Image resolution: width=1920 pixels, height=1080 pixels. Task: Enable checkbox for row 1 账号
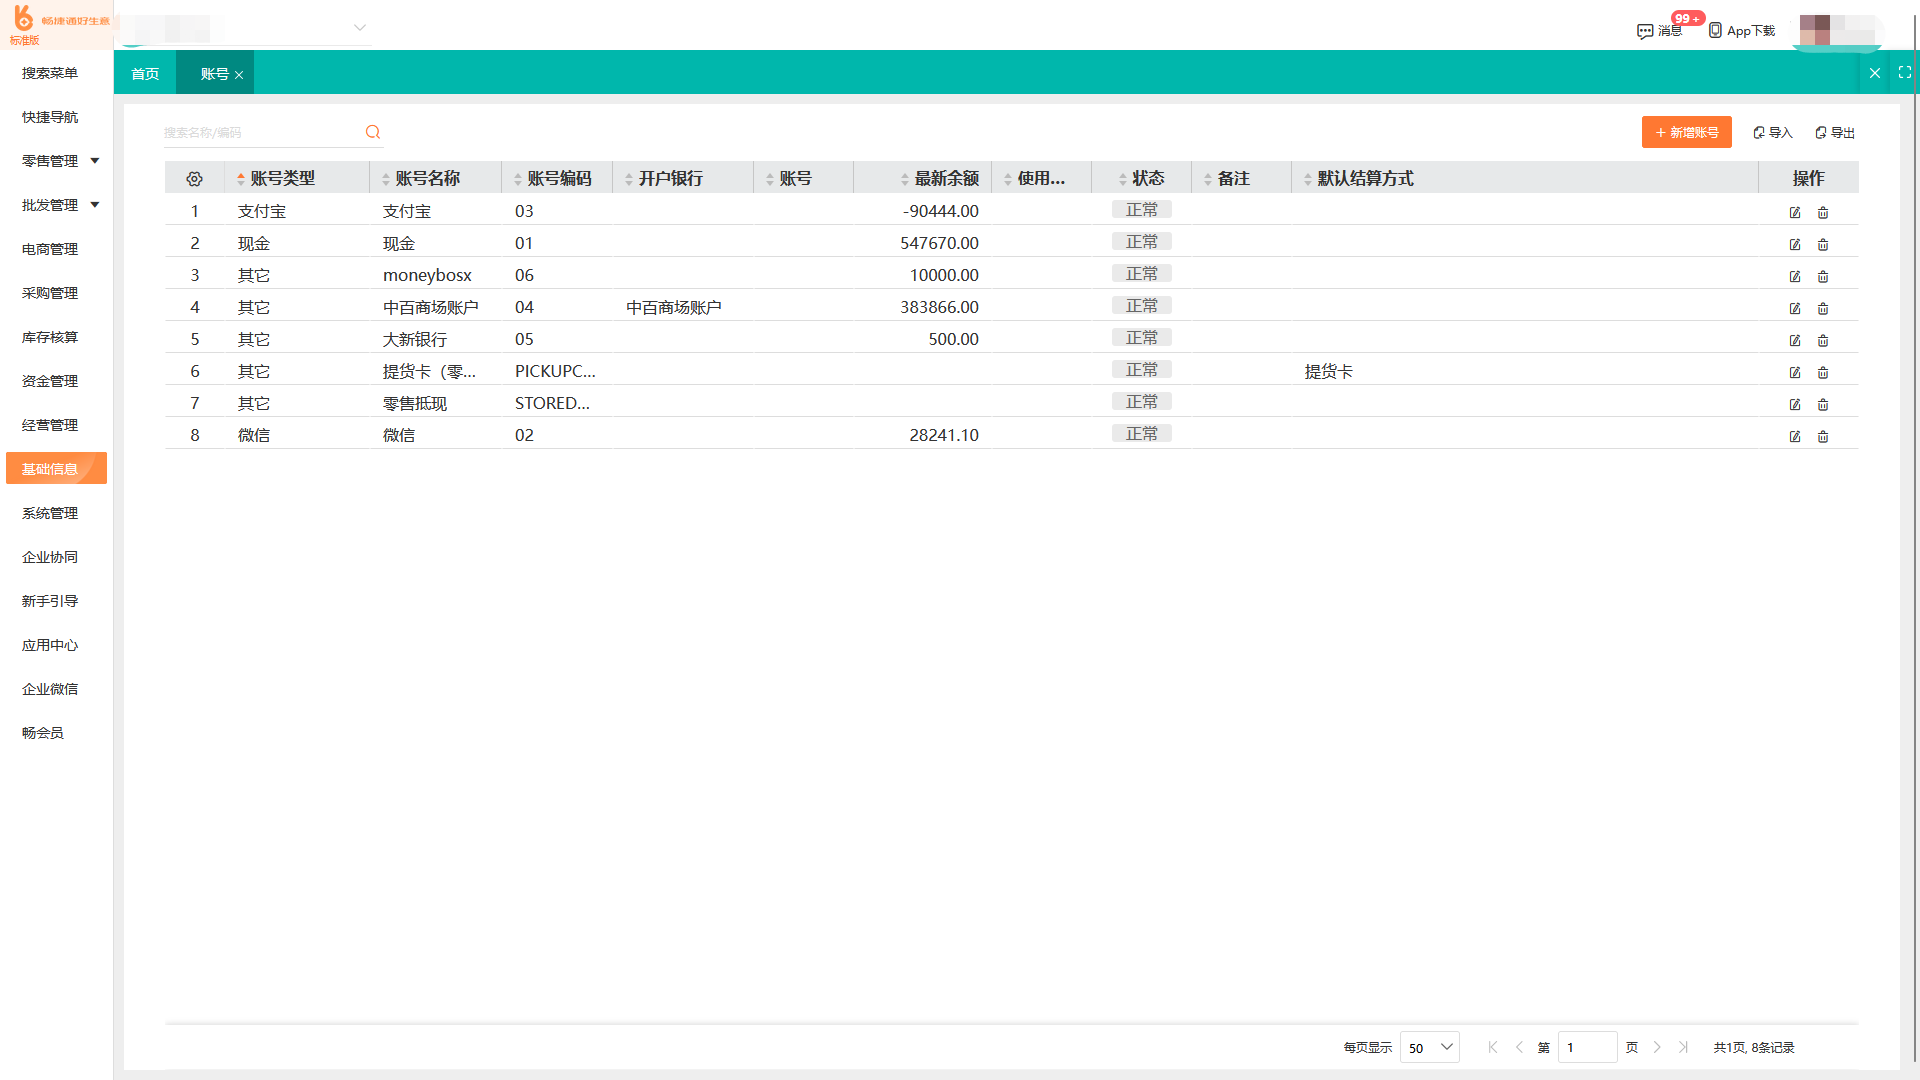pyautogui.click(x=195, y=210)
